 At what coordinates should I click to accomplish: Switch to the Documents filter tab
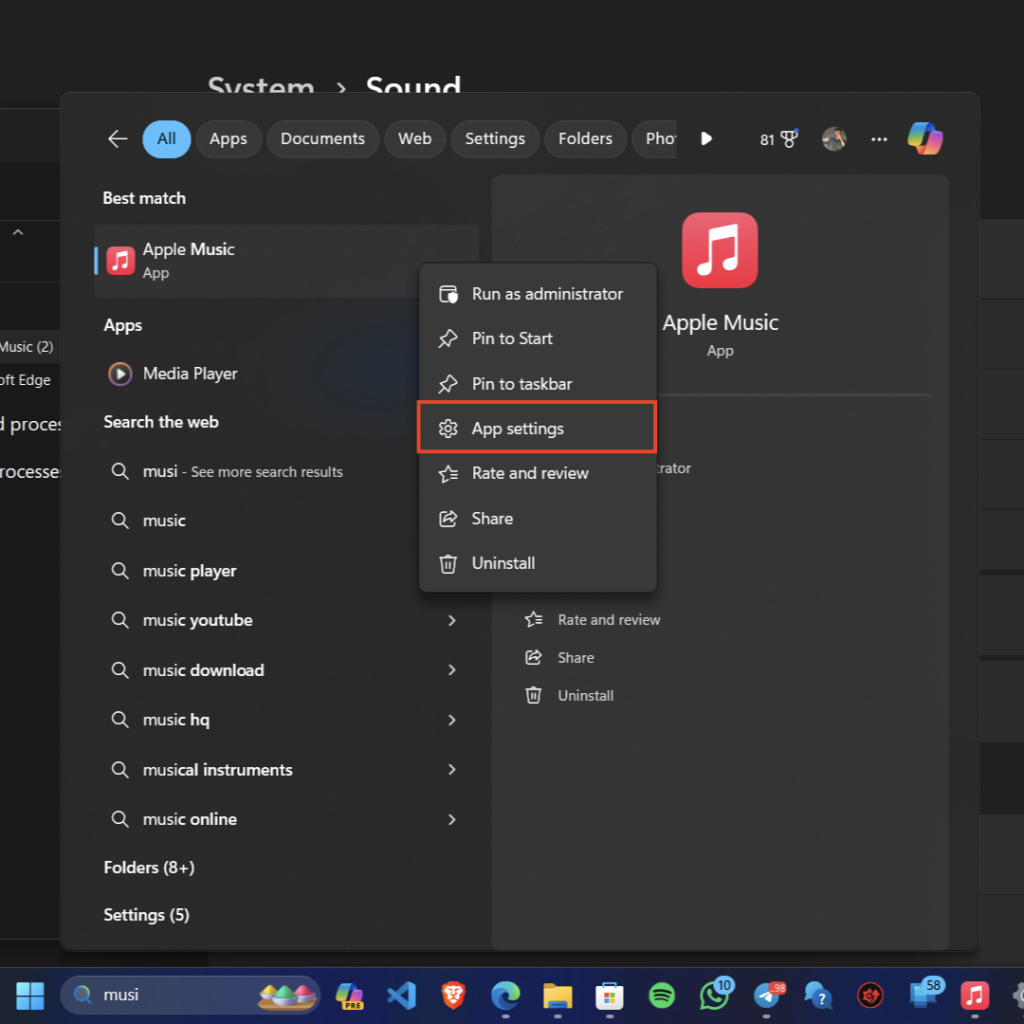(x=323, y=138)
